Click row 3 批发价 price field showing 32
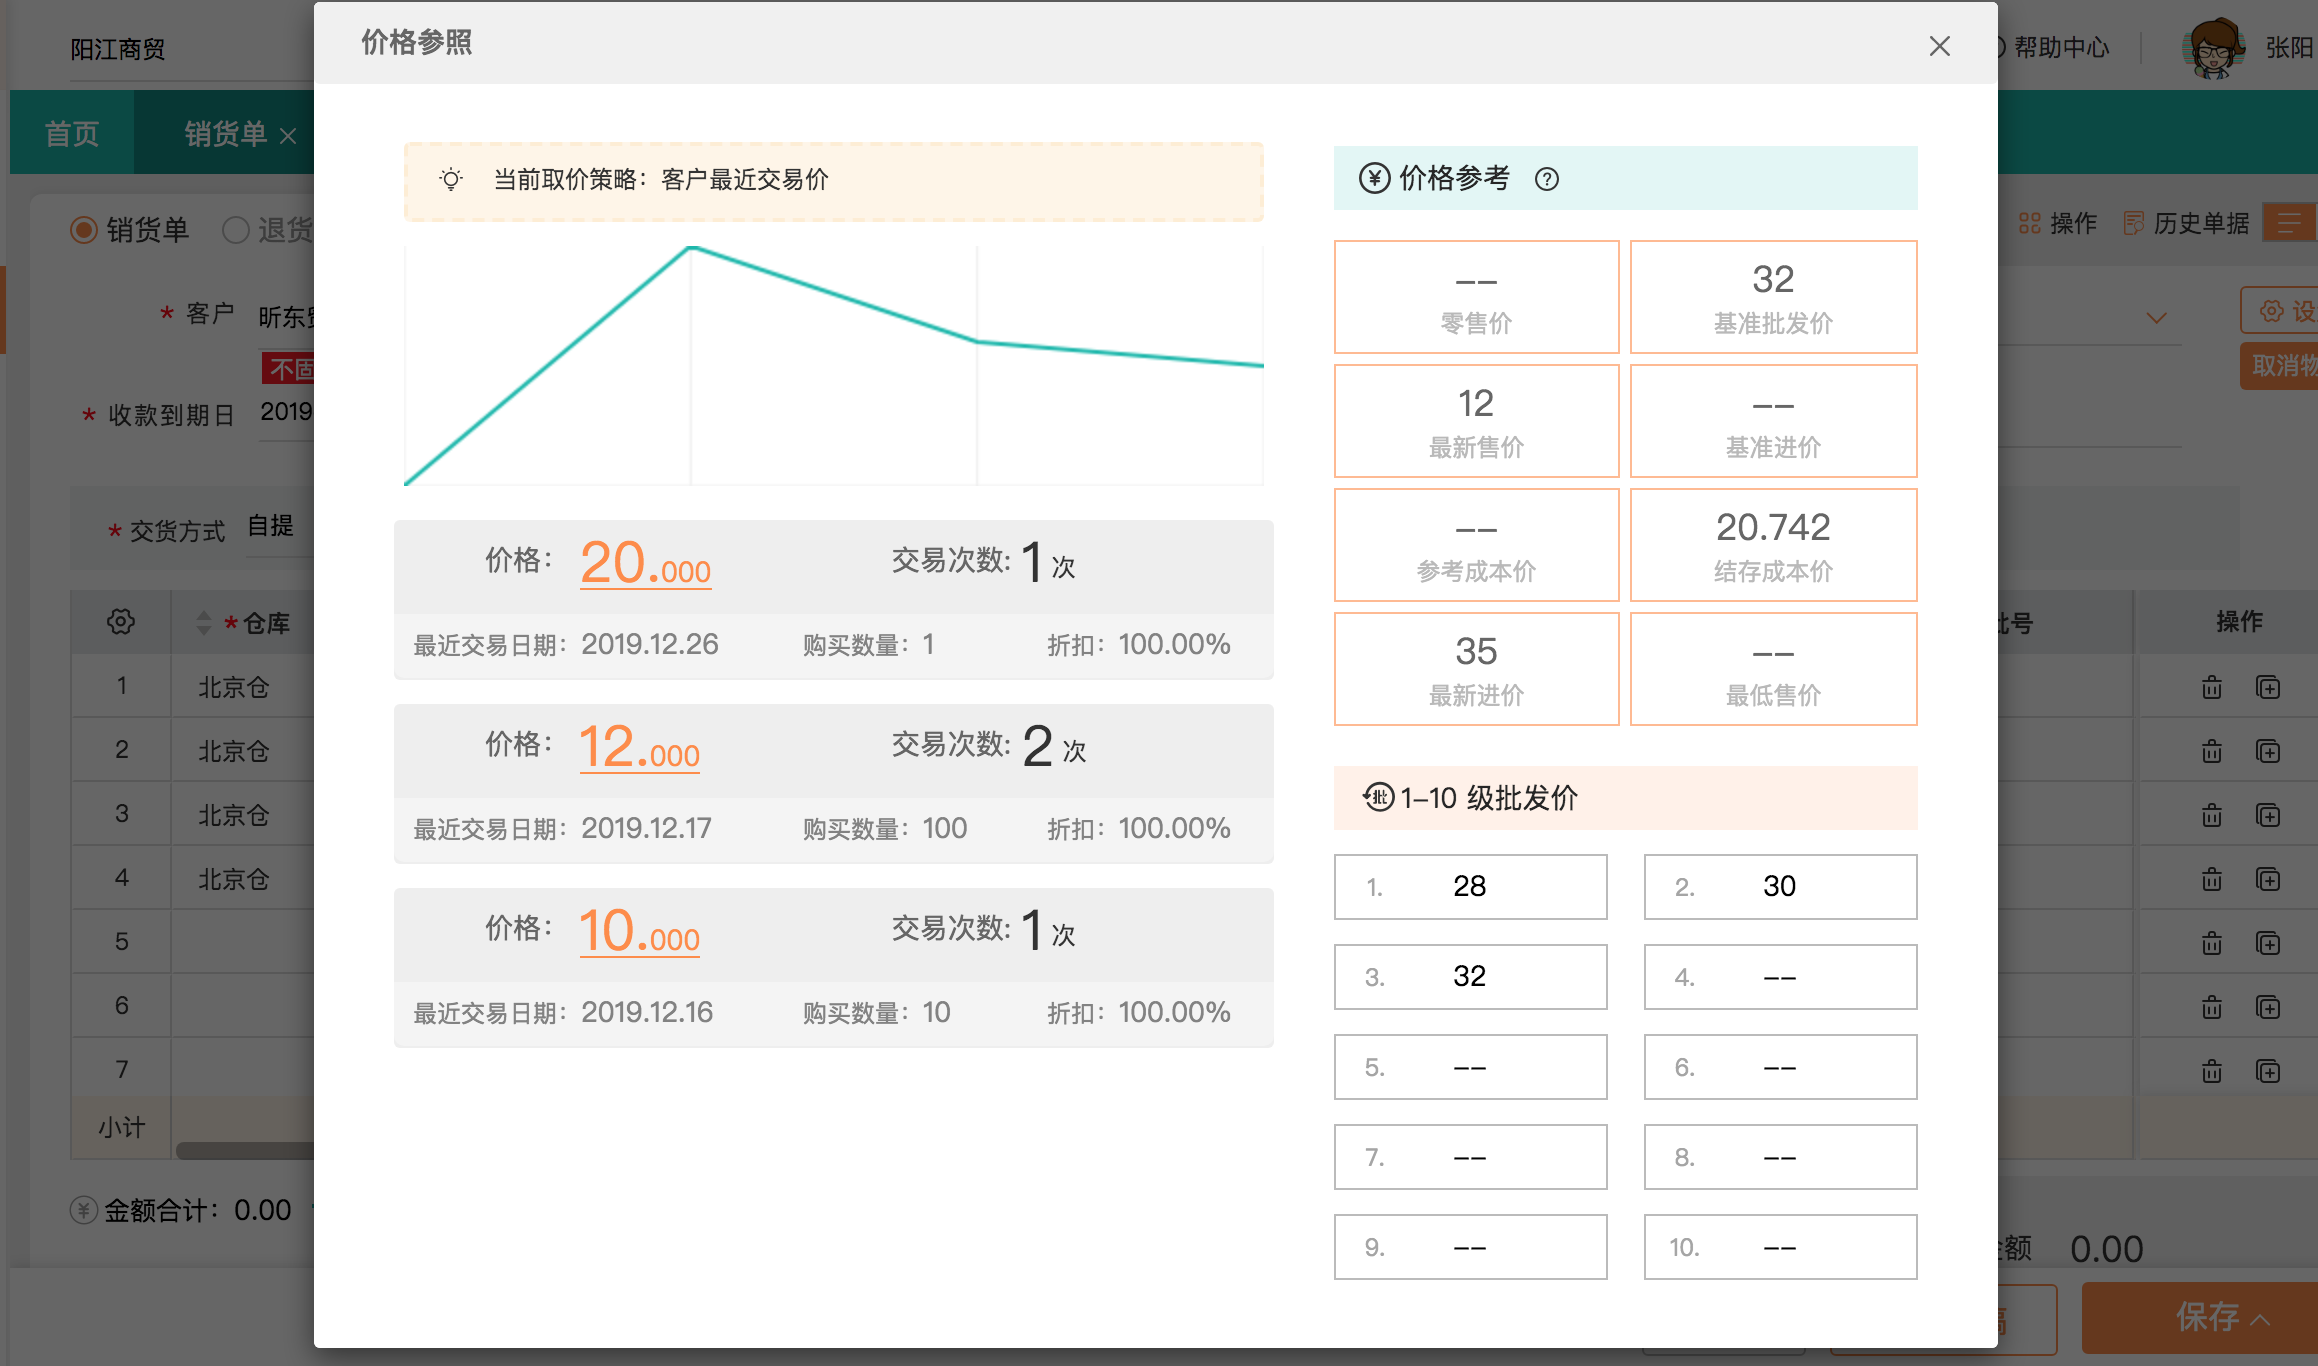Image resolution: width=2318 pixels, height=1366 pixels. tap(1471, 976)
